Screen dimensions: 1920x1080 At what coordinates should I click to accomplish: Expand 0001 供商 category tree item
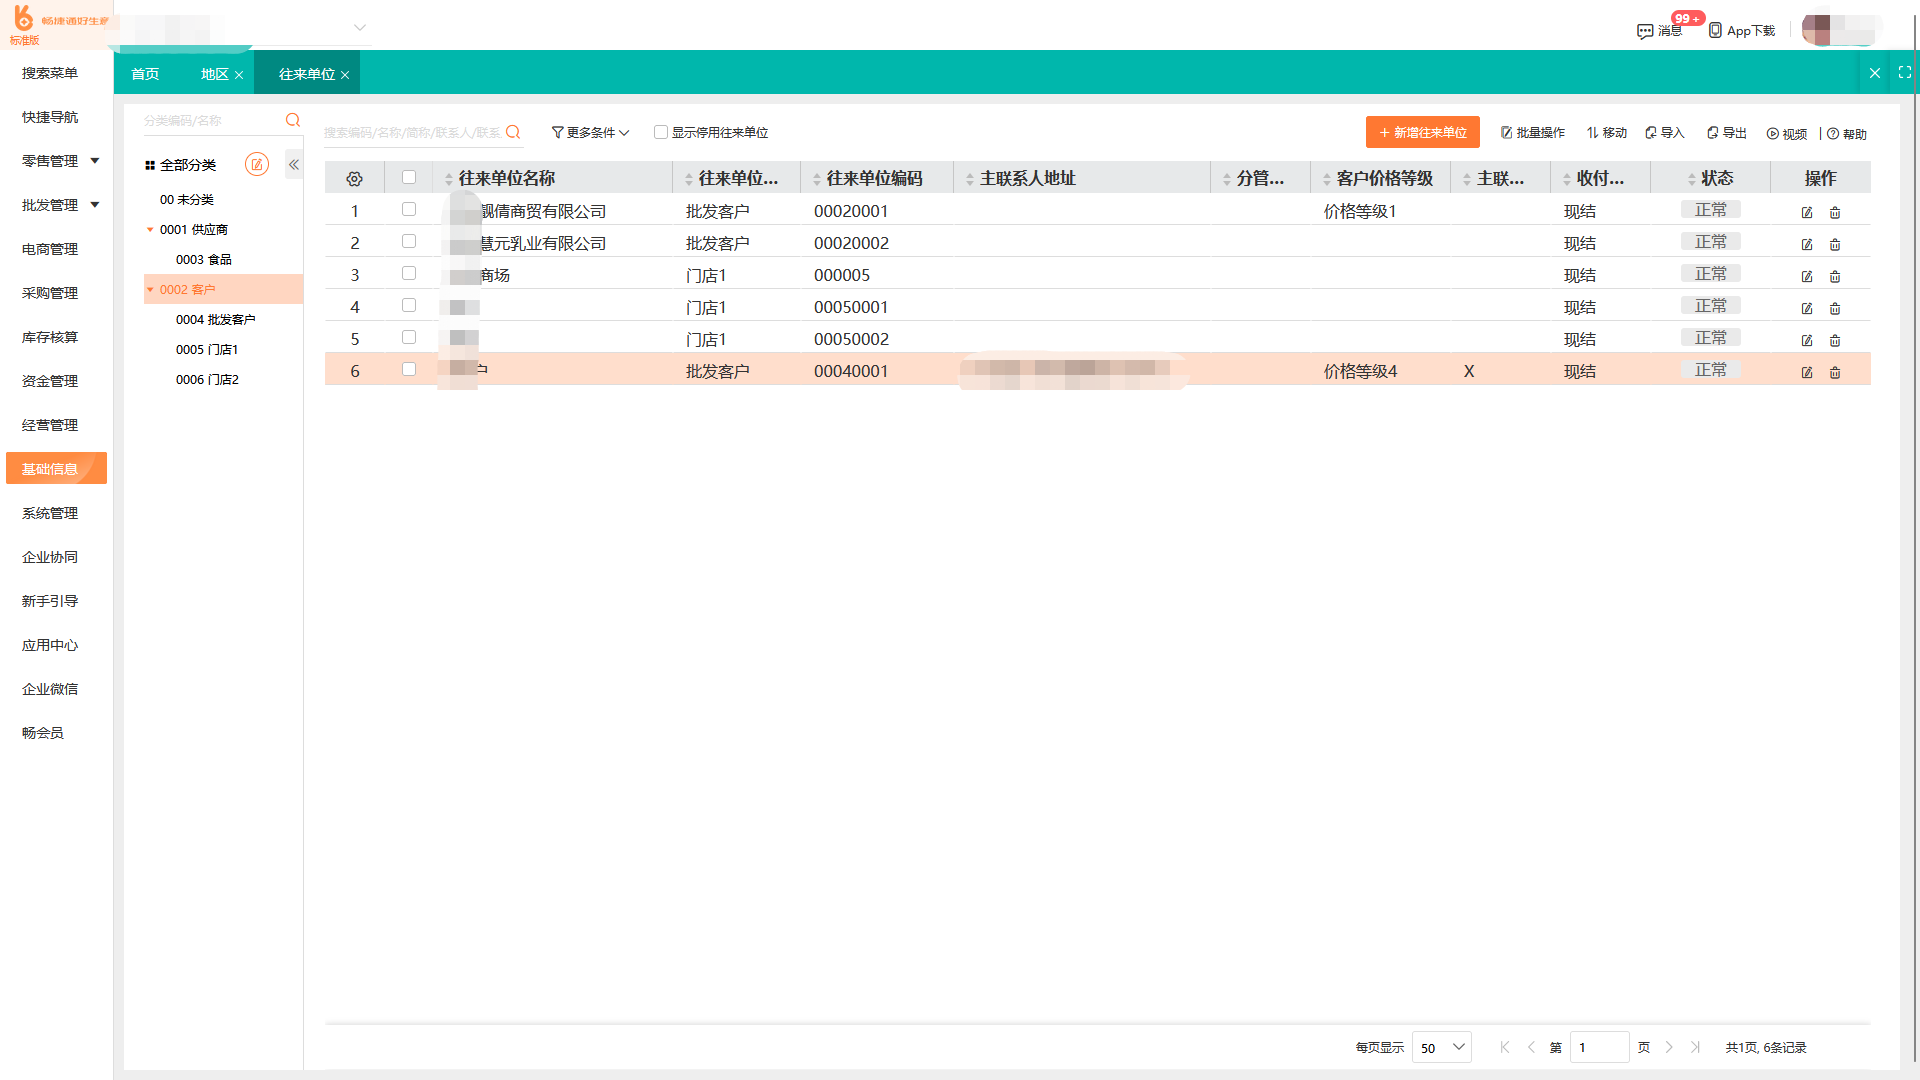coord(149,229)
